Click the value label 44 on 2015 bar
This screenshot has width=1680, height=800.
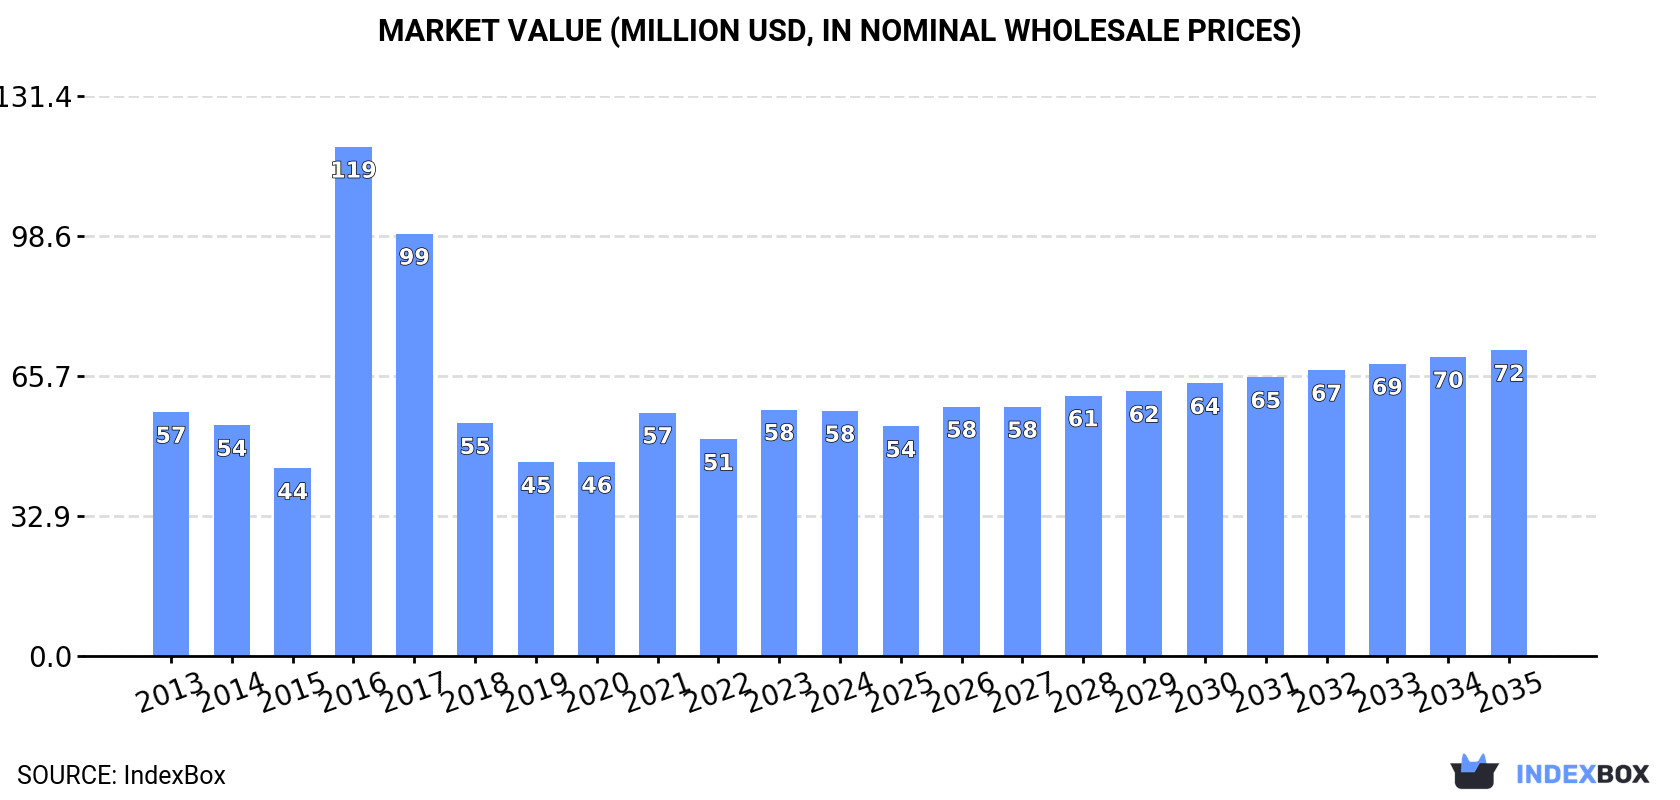292,491
